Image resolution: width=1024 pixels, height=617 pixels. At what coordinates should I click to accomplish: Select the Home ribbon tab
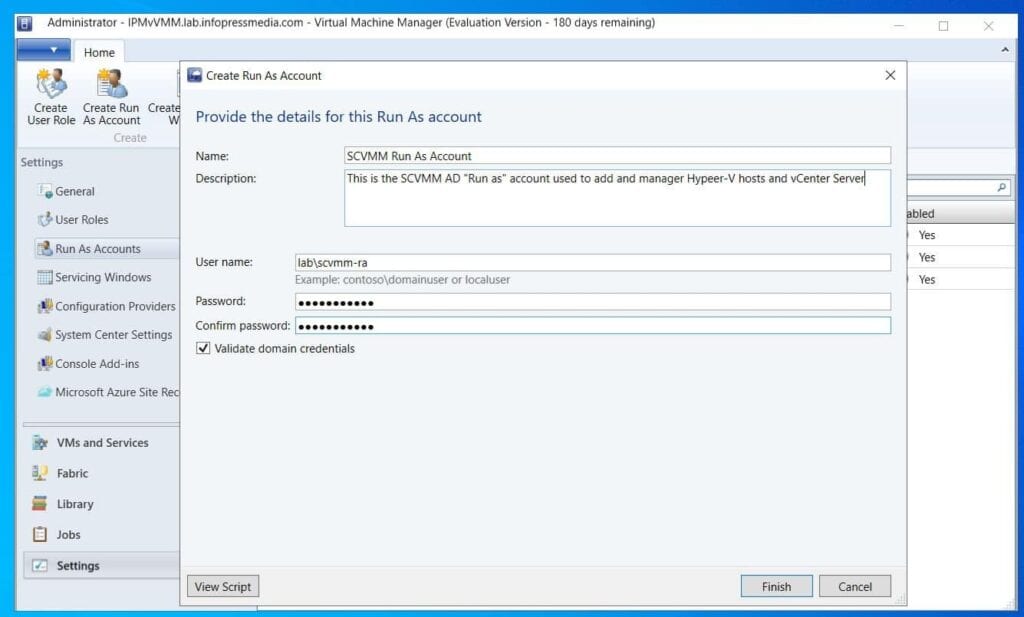tap(99, 51)
